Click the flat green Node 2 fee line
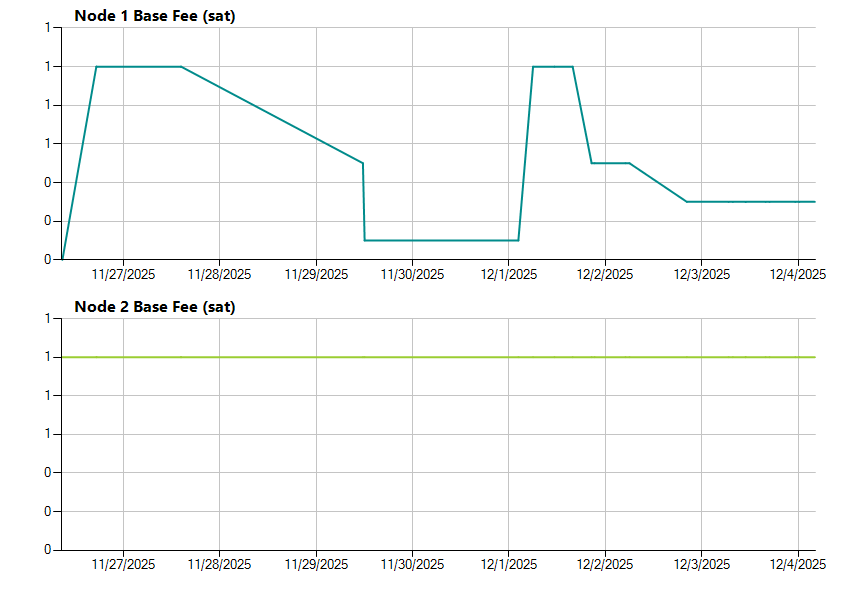This screenshot has height=600, width=860. pyautogui.click(x=440, y=357)
